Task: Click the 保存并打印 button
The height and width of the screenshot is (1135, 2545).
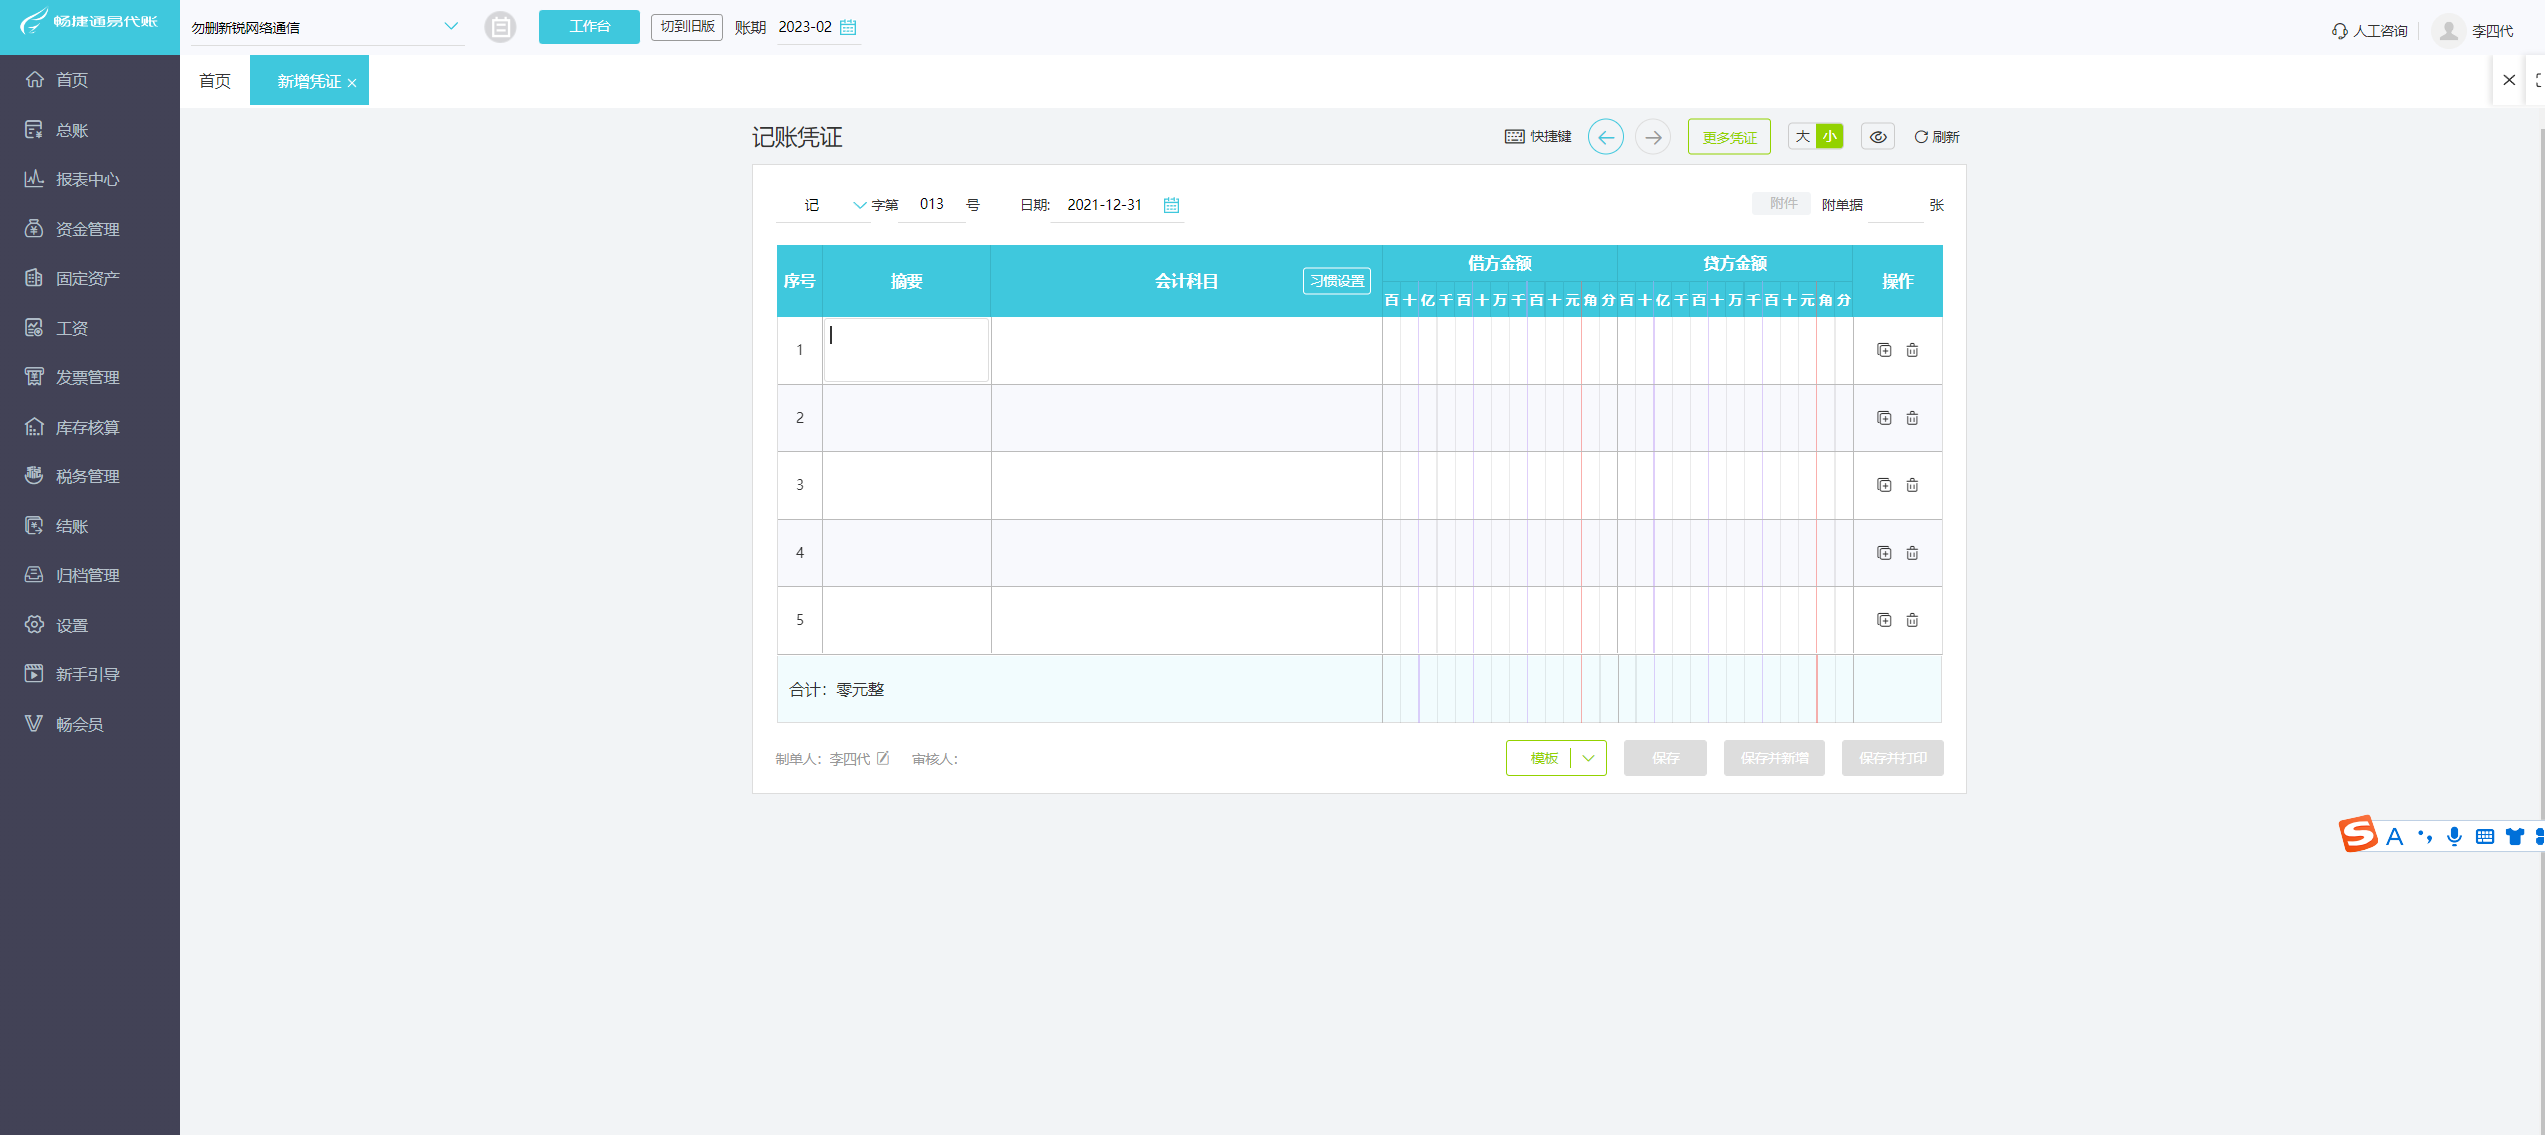Action: (1891, 758)
